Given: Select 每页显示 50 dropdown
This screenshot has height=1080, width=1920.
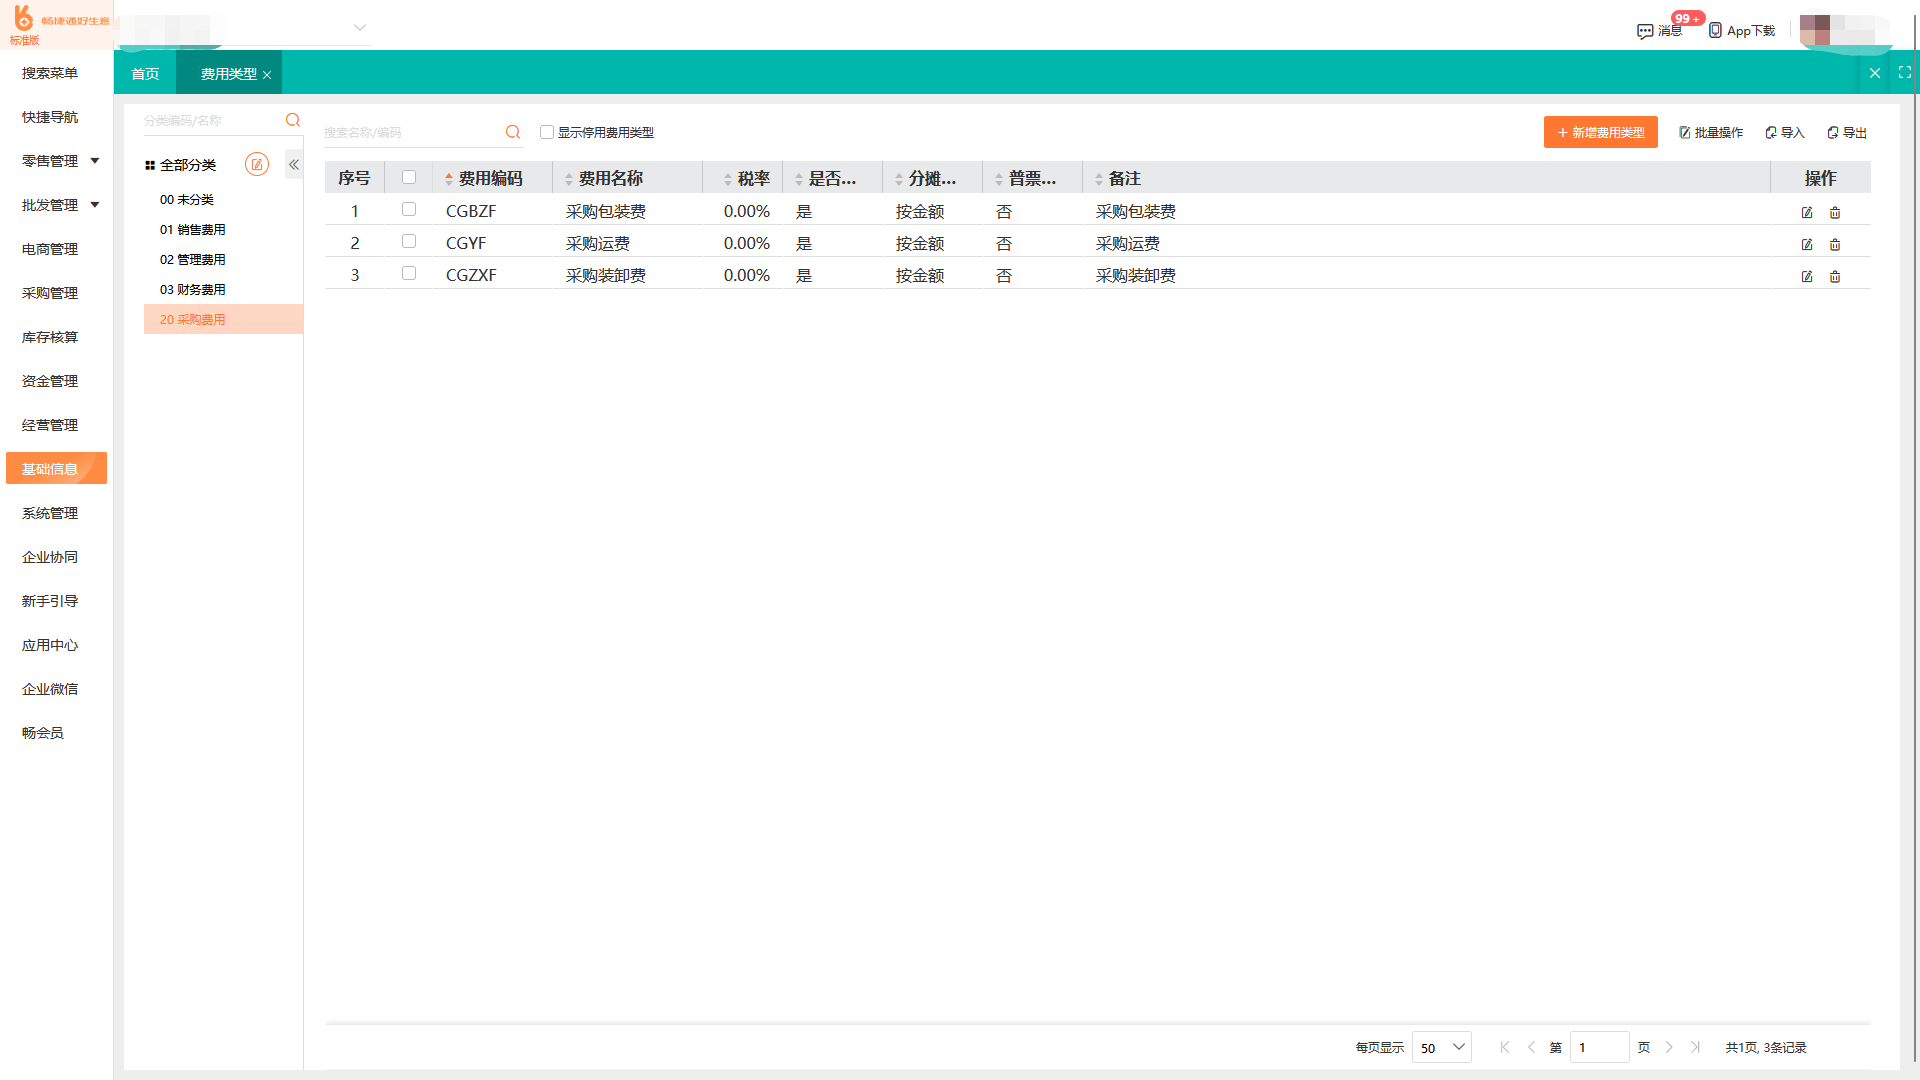Looking at the screenshot, I should tap(1439, 1046).
